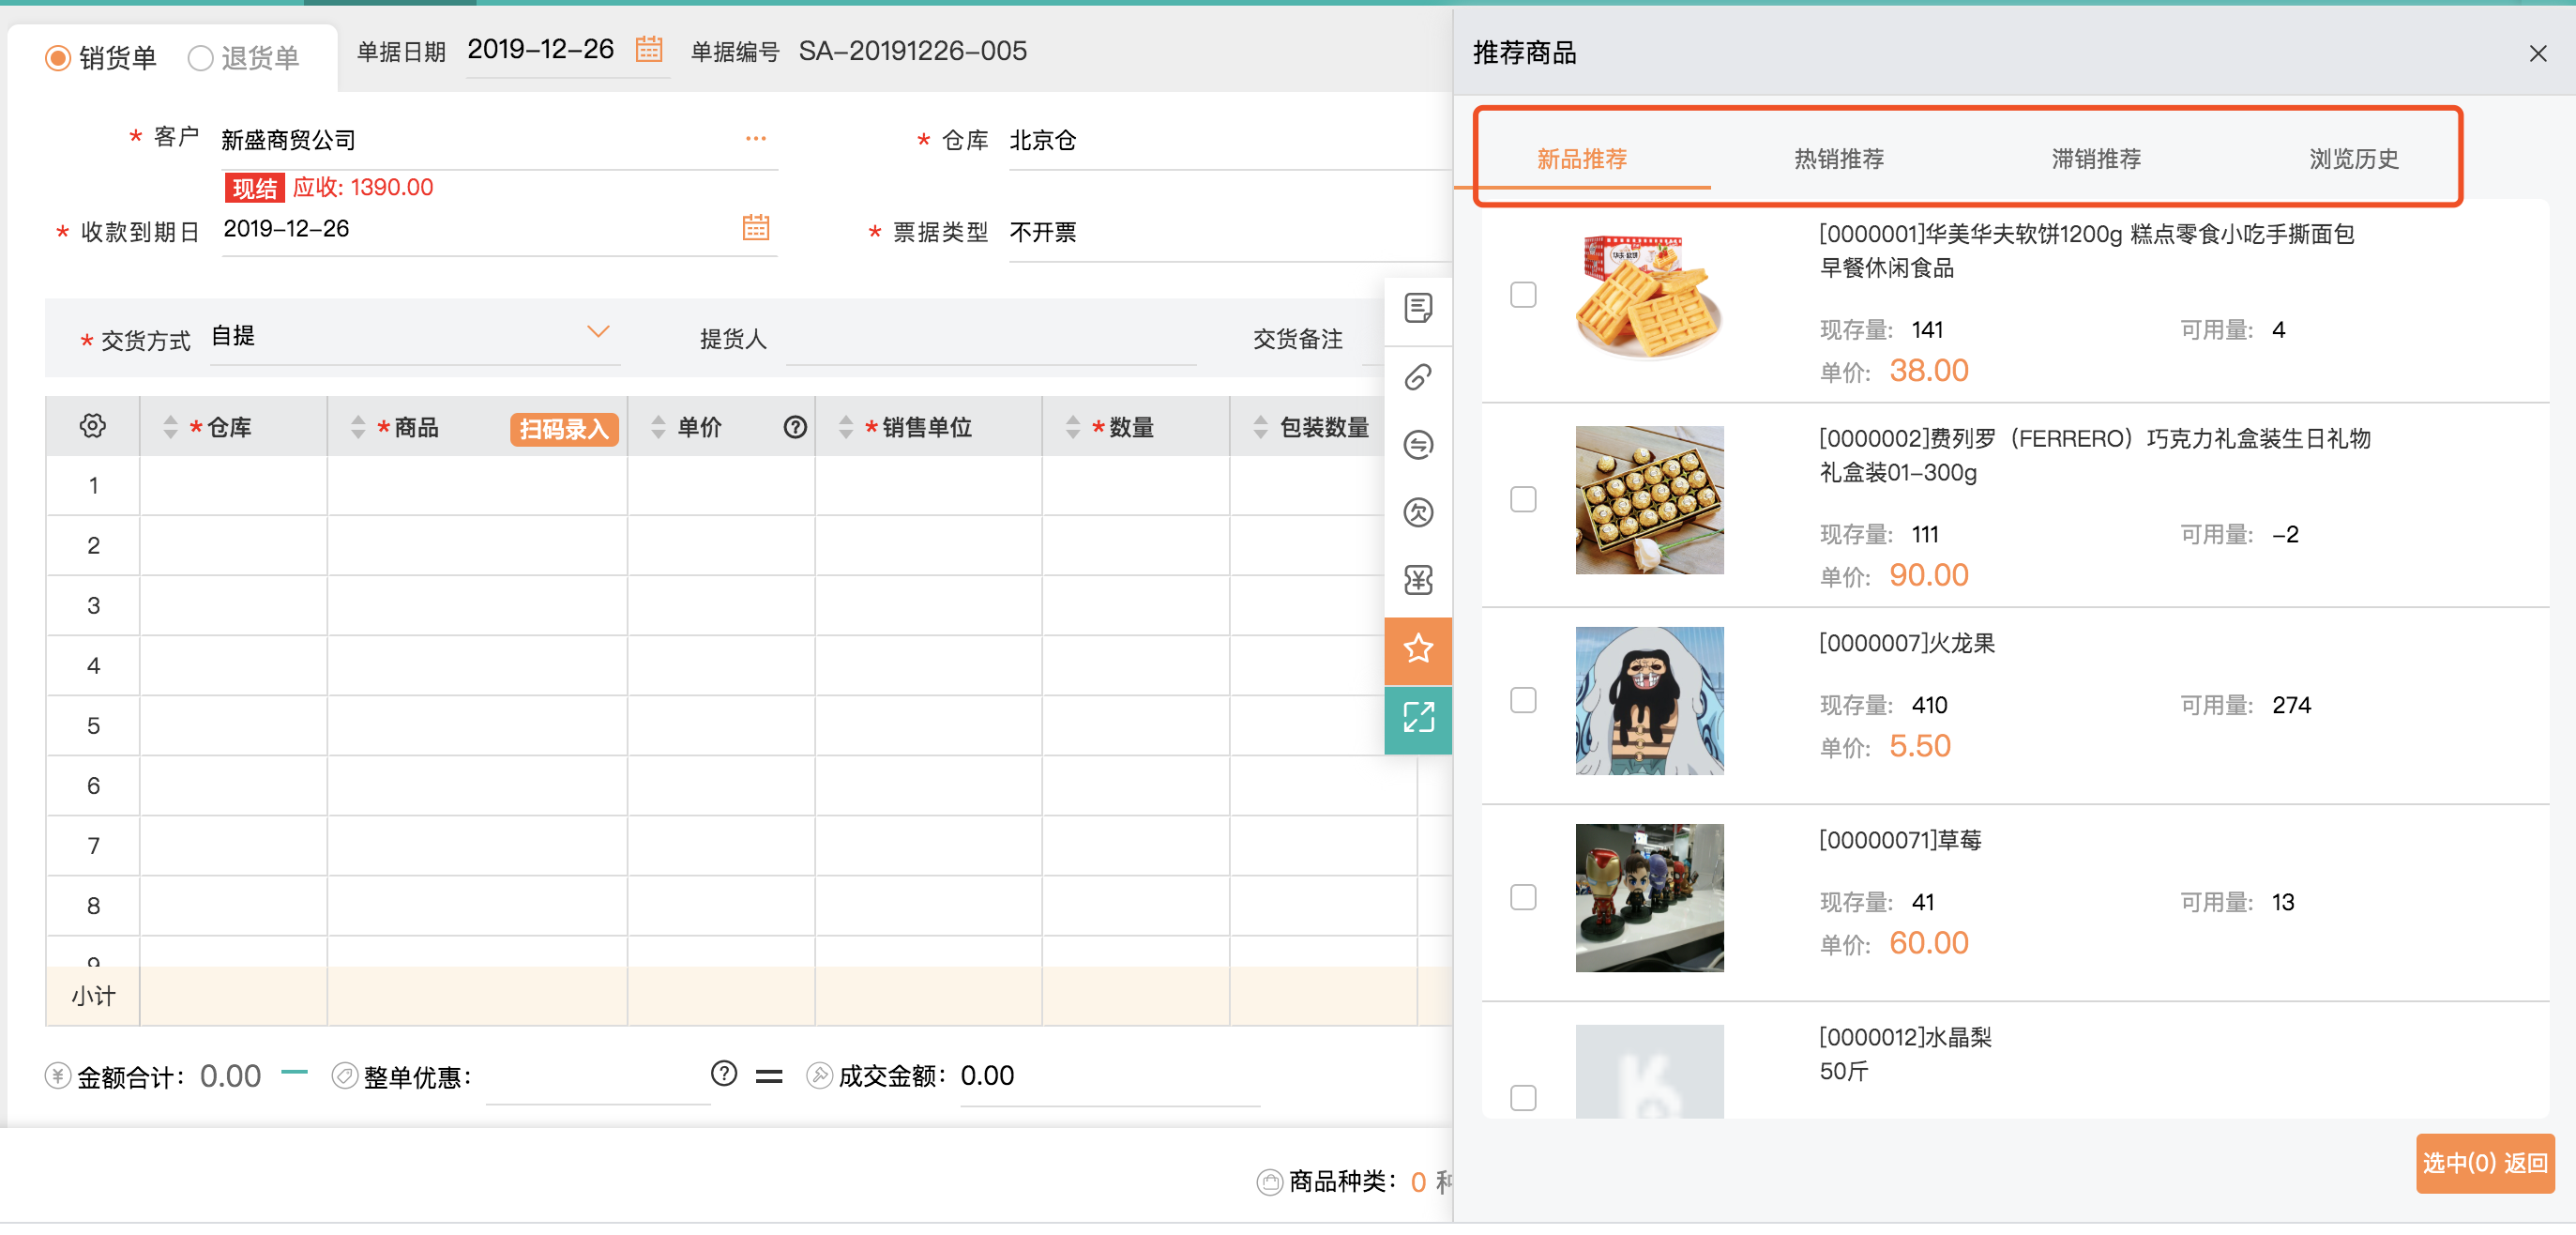Click the customer profile icon on sidebar
The width and height of the screenshot is (2576, 1235).
pyautogui.click(x=1419, y=511)
